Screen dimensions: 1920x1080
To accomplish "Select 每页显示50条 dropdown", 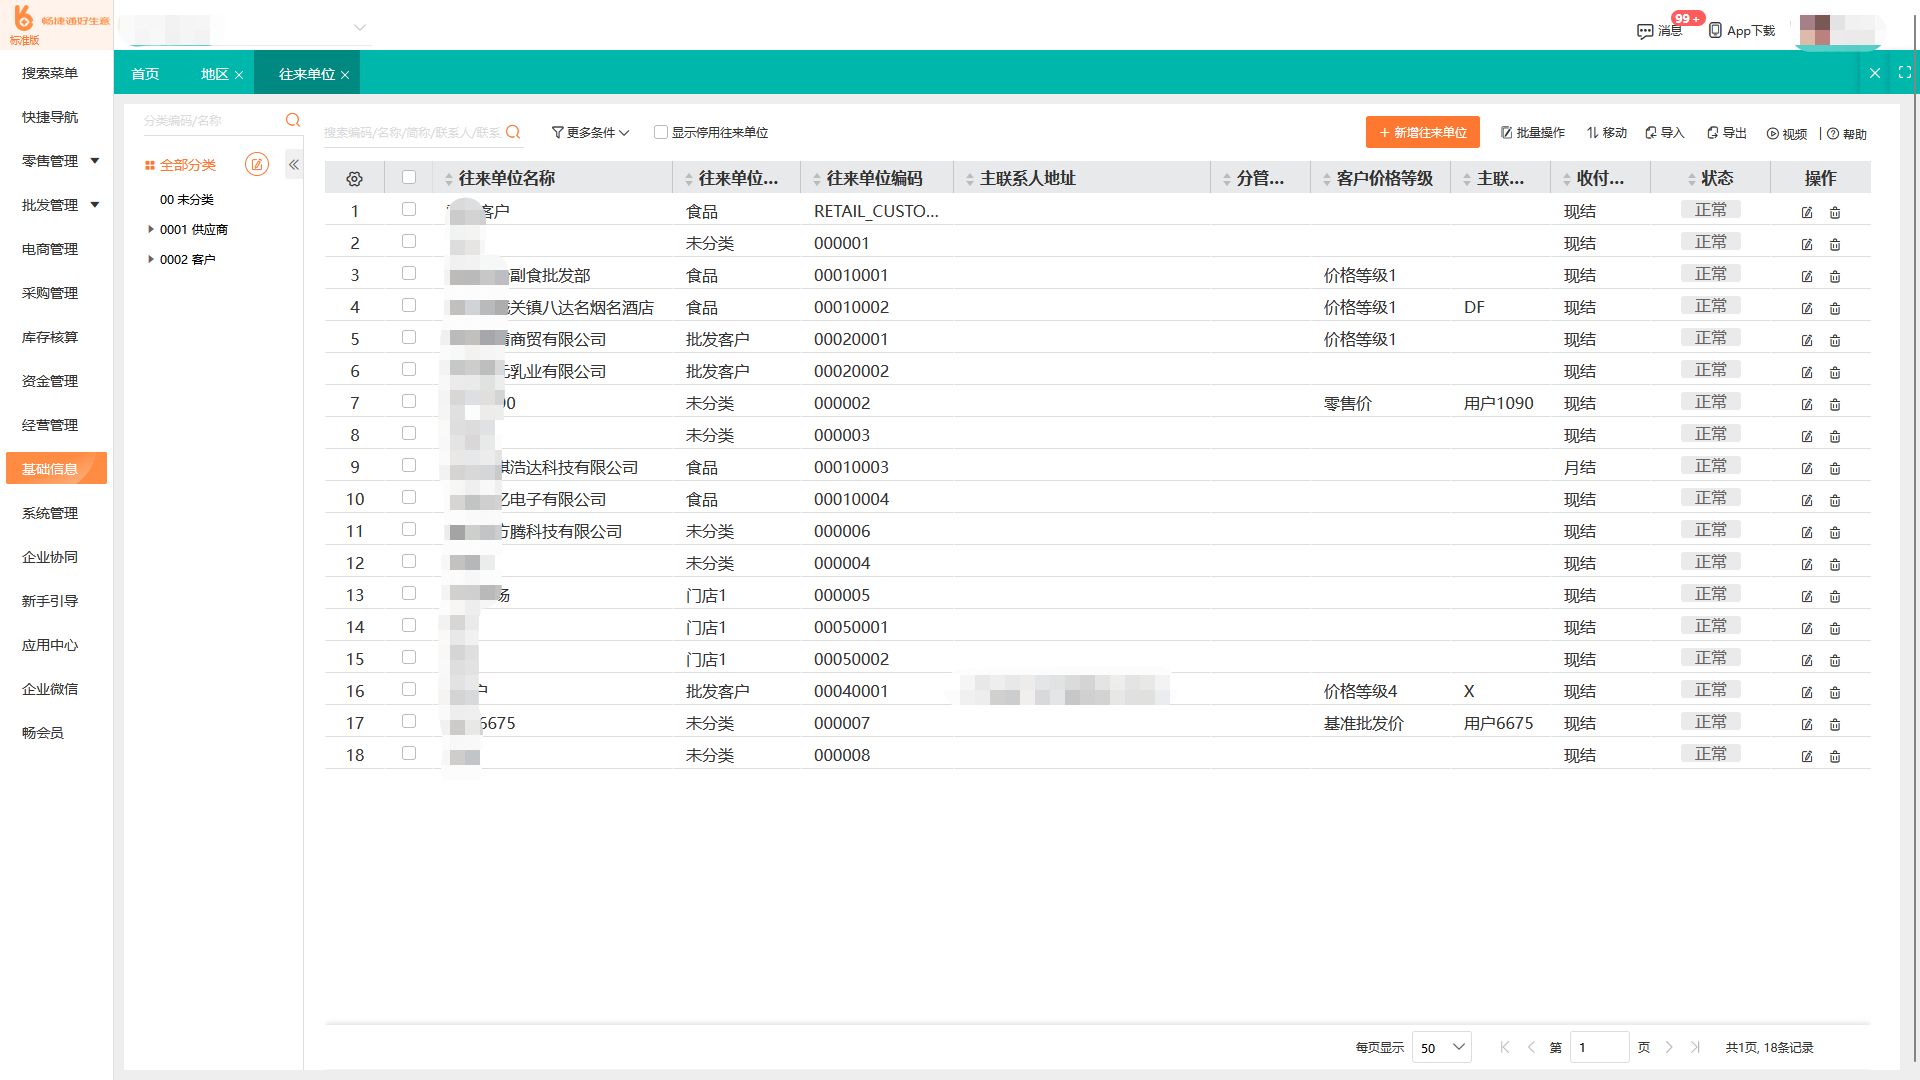I will click(1439, 1047).
